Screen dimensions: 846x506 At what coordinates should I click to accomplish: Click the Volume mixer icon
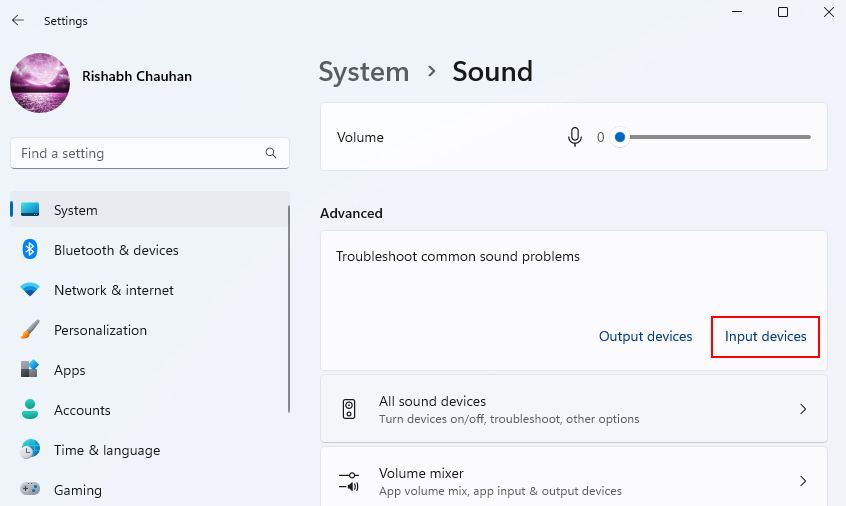pyautogui.click(x=349, y=481)
